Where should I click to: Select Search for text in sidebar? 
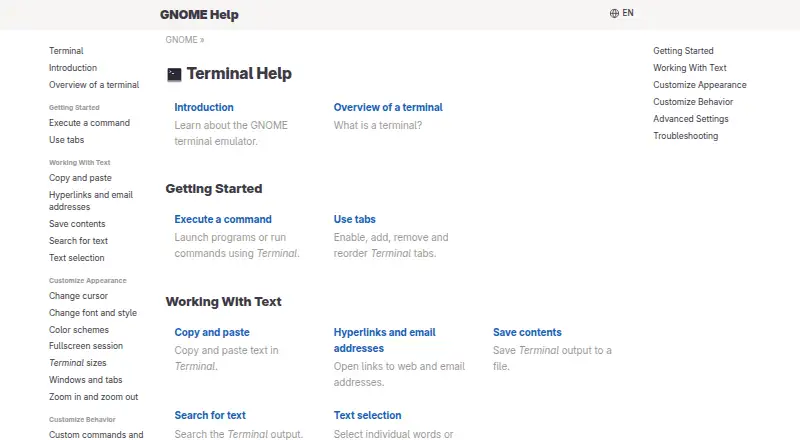(x=79, y=240)
